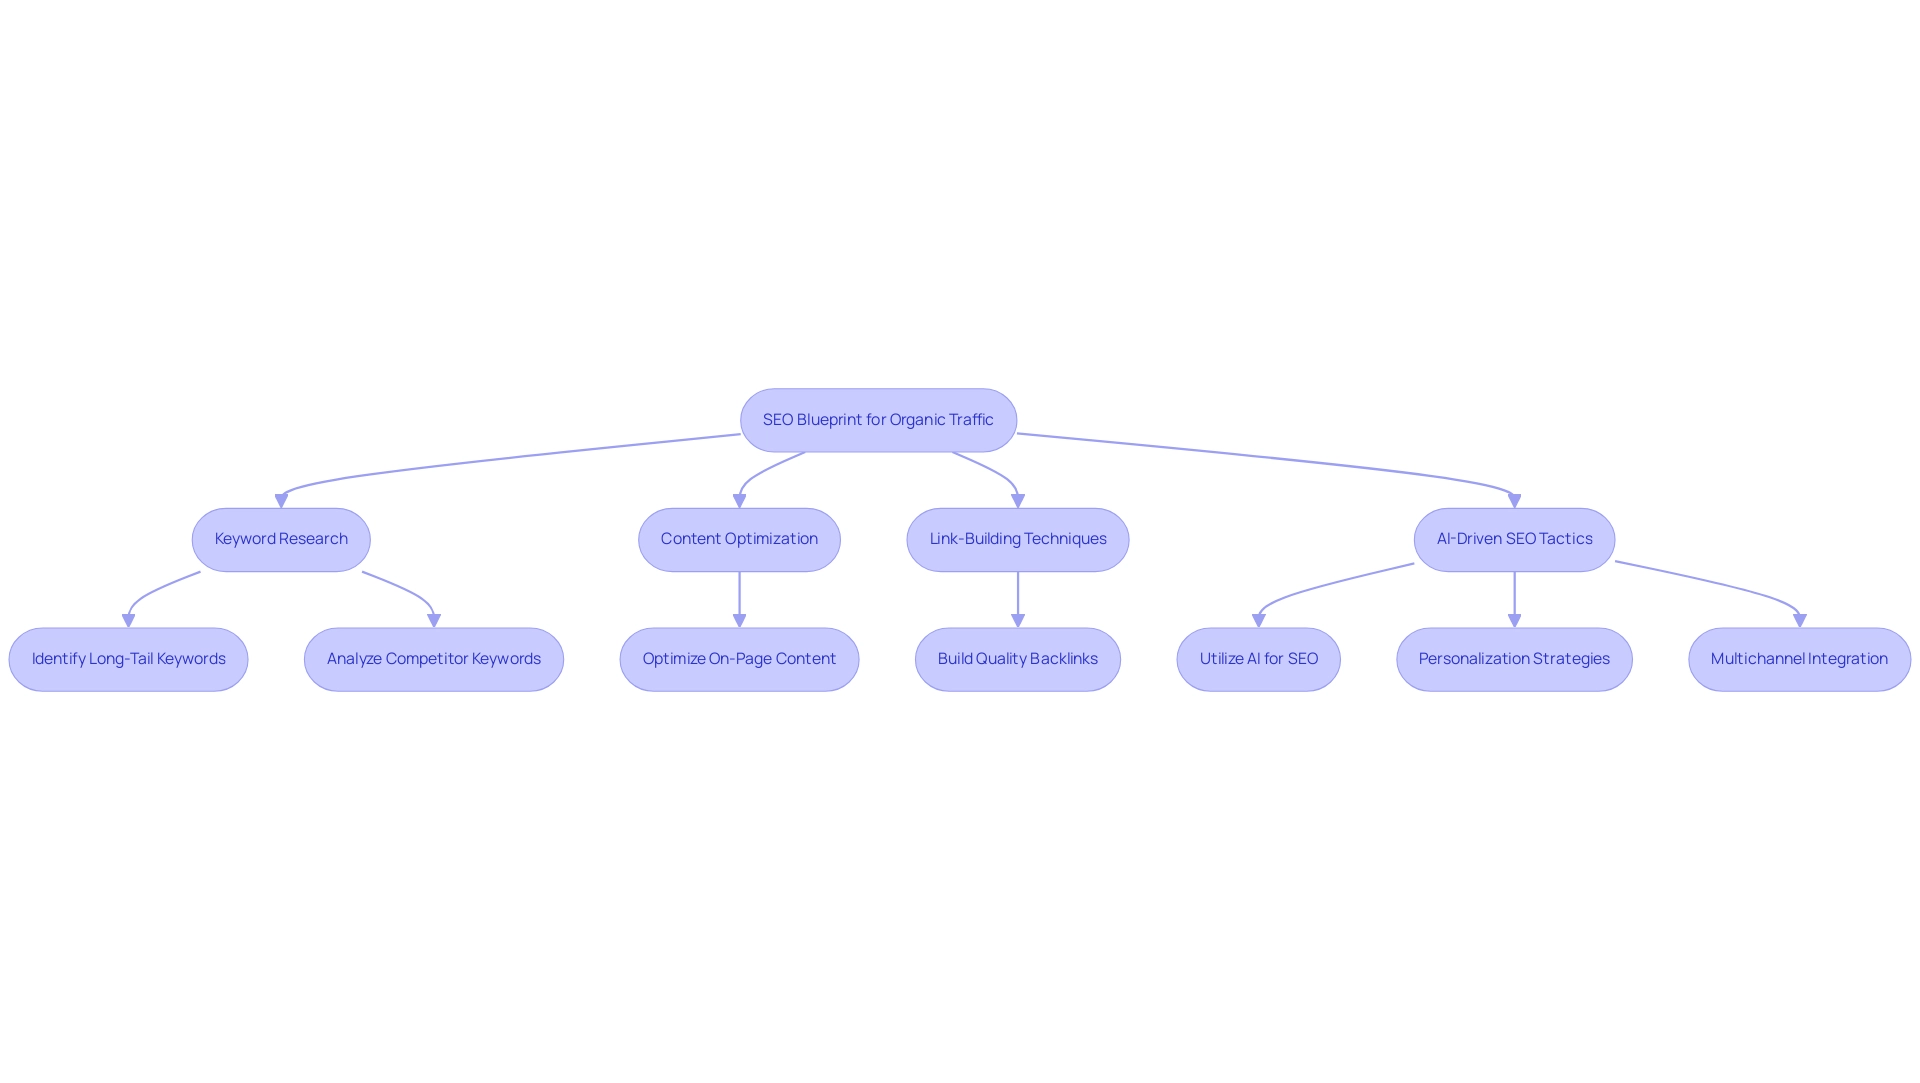Click the SEO Blueprint for Organic Traffic node
Image resolution: width=1920 pixels, height=1083 pixels.
click(x=880, y=418)
